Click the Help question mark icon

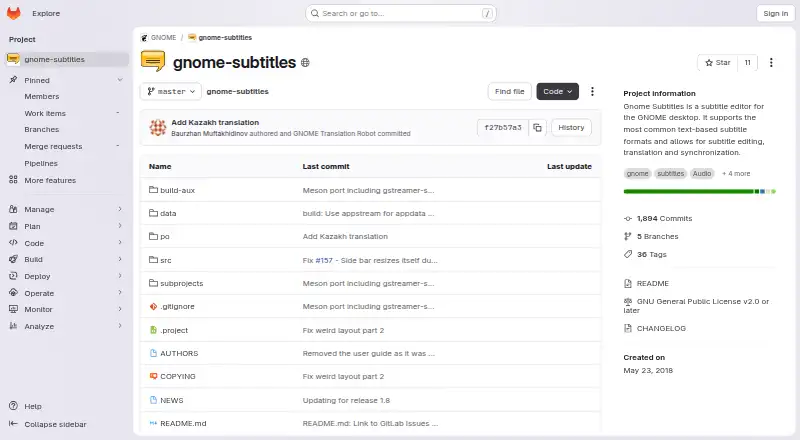pos(13,406)
